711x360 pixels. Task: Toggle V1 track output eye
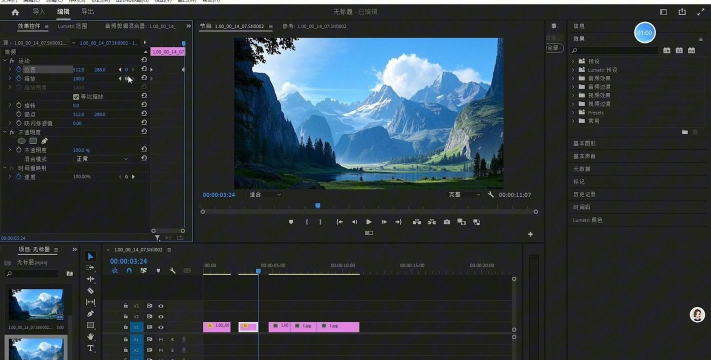(x=161, y=327)
